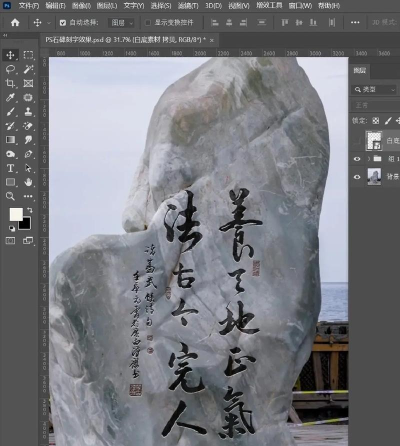The image size is (400, 446).
Task: Select the Rectangular Marquee tool
Action: (28, 55)
